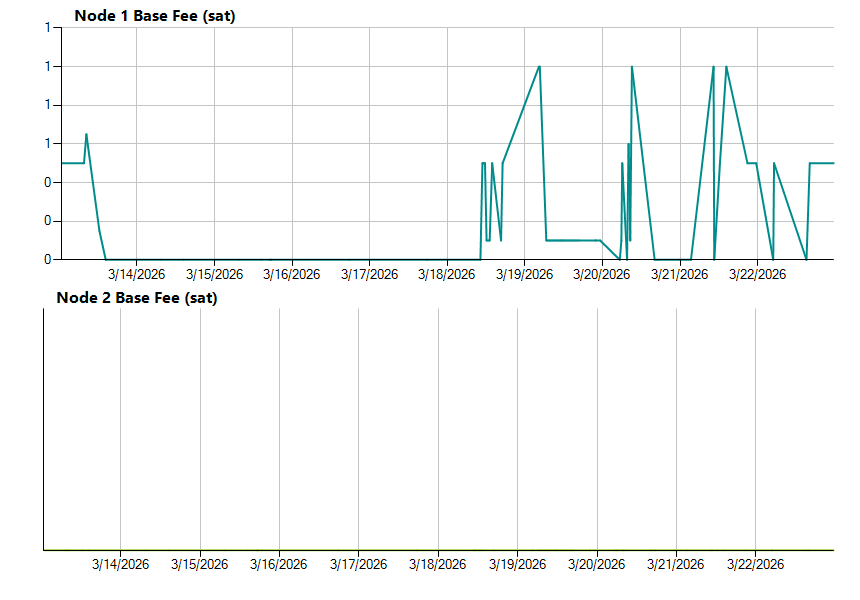Select 3/14/2026 label on Node 1 axis
This screenshot has width=860, height=600.
(x=137, y=274)
